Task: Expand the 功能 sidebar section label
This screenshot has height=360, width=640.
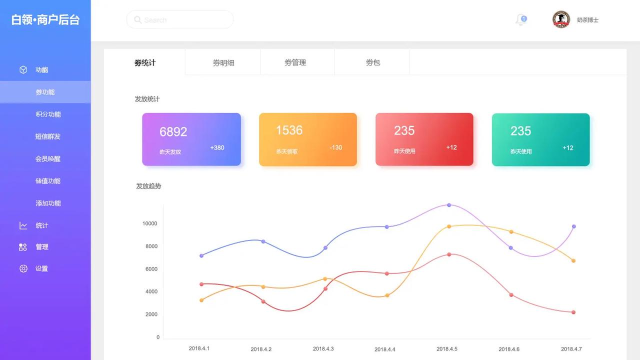Action: (42, 70)
